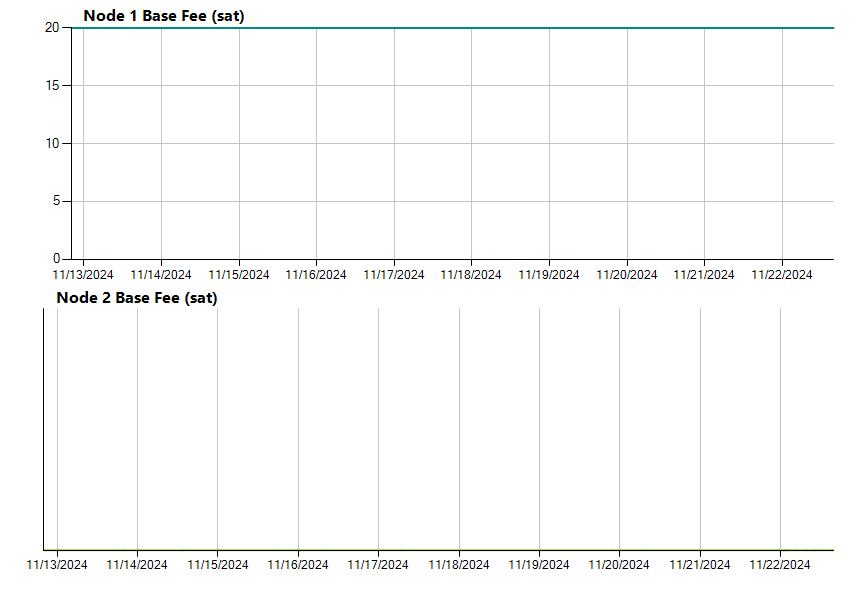The height and width of the screenshot is (600, 860).
Task: Select 11/14/2024 date label under Node 2 chart
Action: (137, 565)
